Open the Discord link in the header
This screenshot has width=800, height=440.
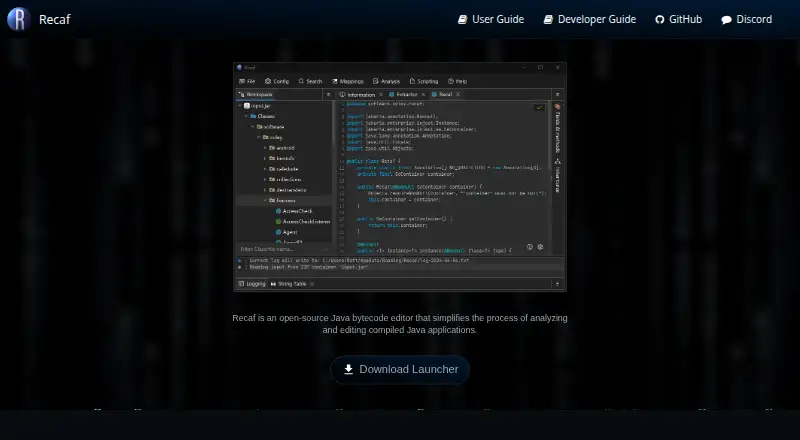click(746, 19)
